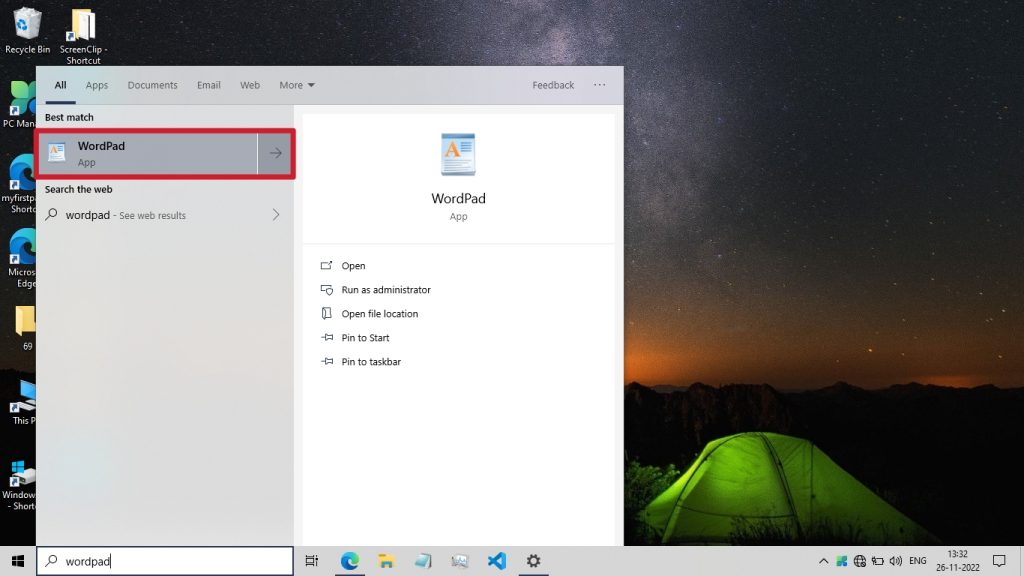Screen dimensions: 1024x576
Task: Click into the wordpad search box
Action: (x=170, y=561)
